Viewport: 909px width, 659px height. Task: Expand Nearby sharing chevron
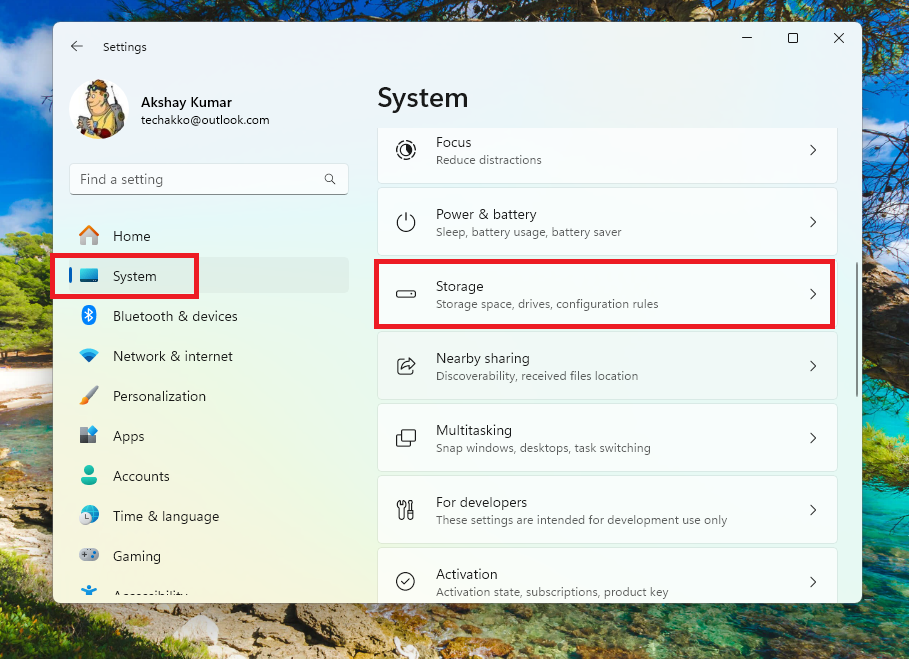[x=813, y=366]
